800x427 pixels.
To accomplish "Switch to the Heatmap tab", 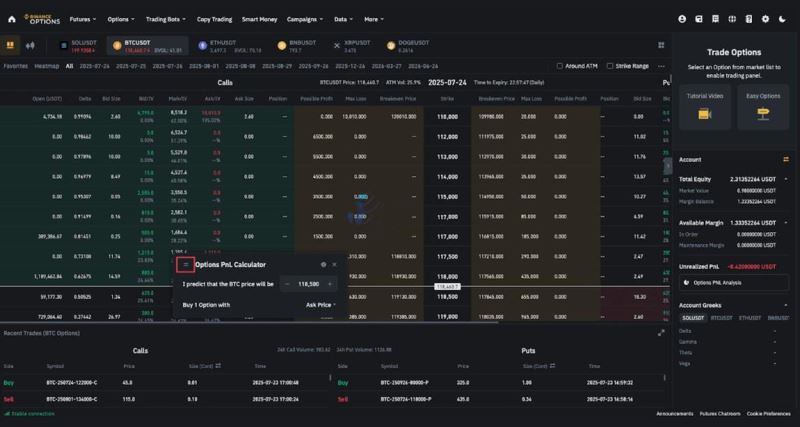I will coord(46,66).
